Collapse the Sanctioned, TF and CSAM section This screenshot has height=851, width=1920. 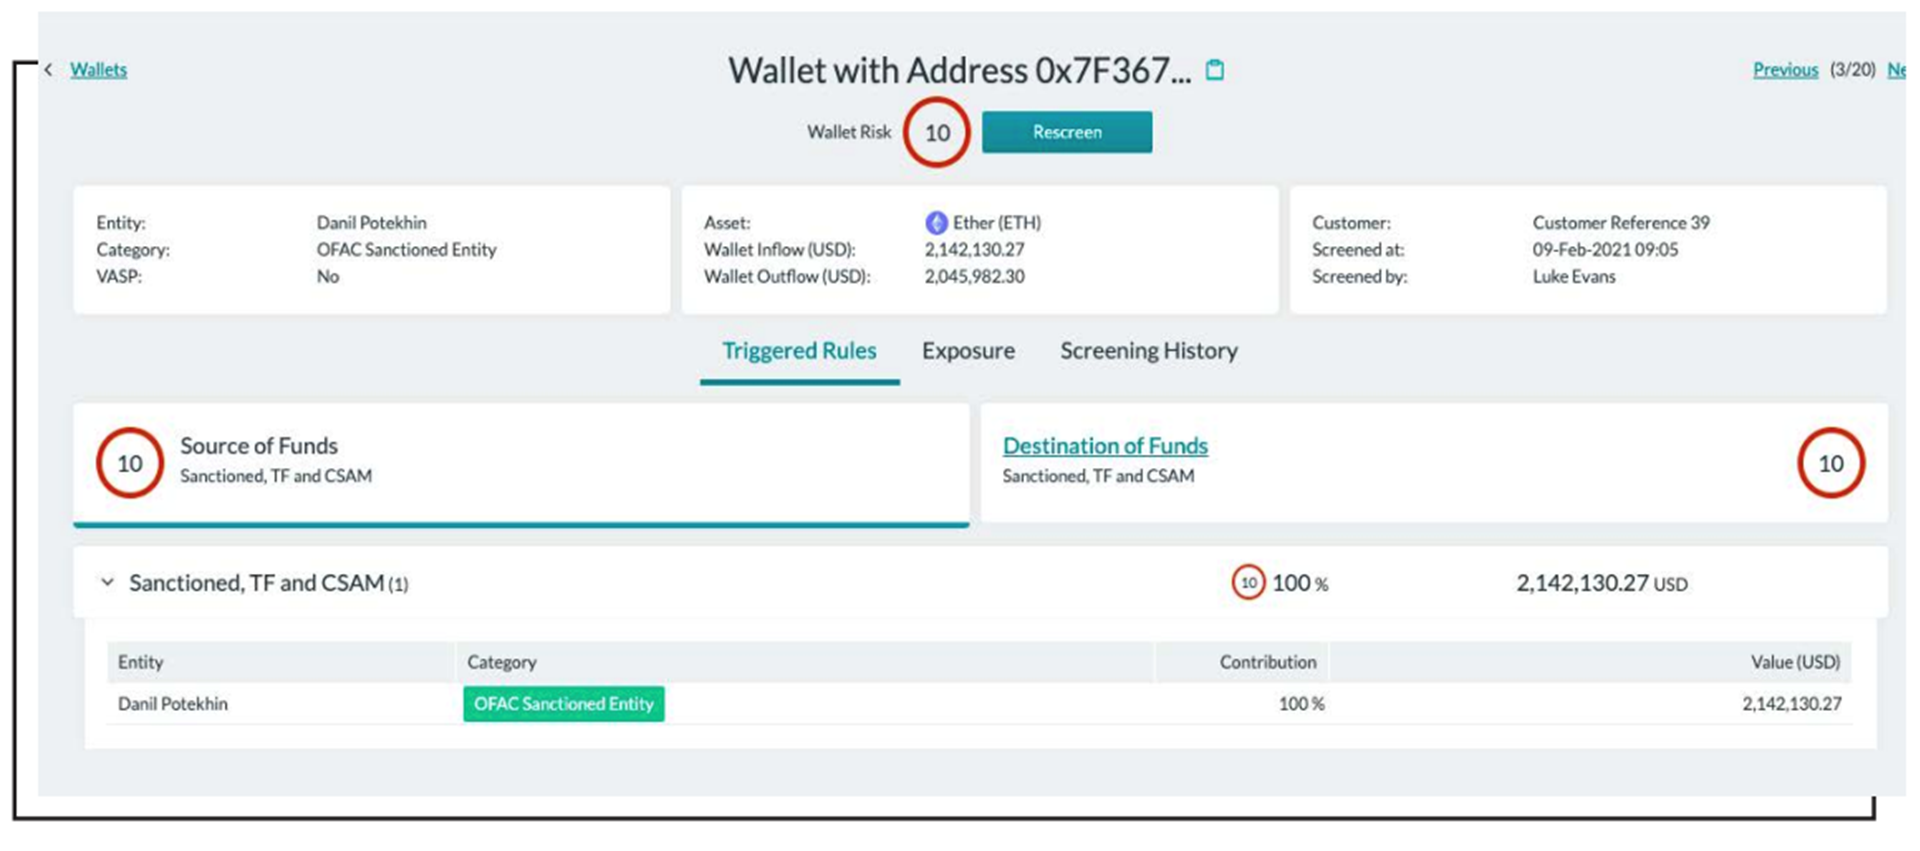tap(107, 582)
